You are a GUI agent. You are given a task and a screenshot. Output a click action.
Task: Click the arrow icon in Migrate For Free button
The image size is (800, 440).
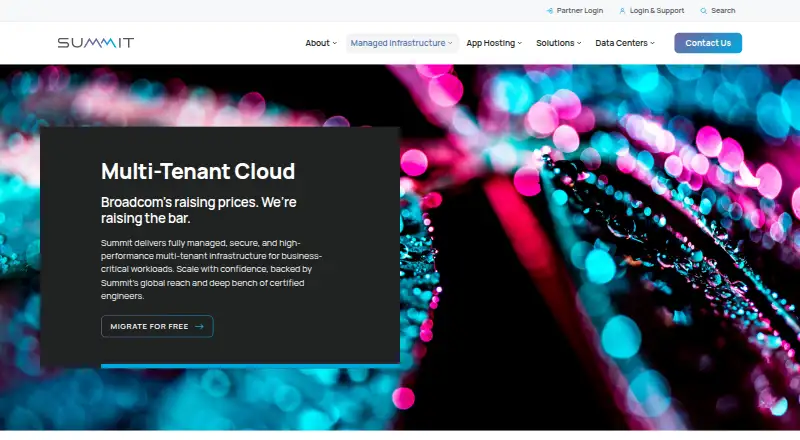pos(199,327)
